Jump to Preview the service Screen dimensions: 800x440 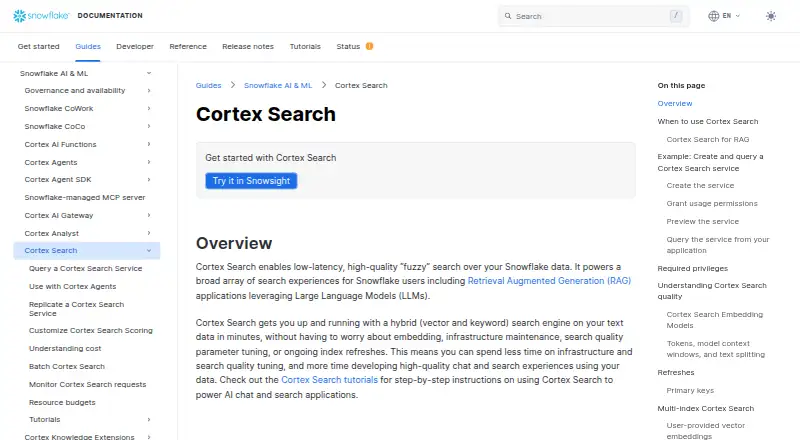click(703, 221)
